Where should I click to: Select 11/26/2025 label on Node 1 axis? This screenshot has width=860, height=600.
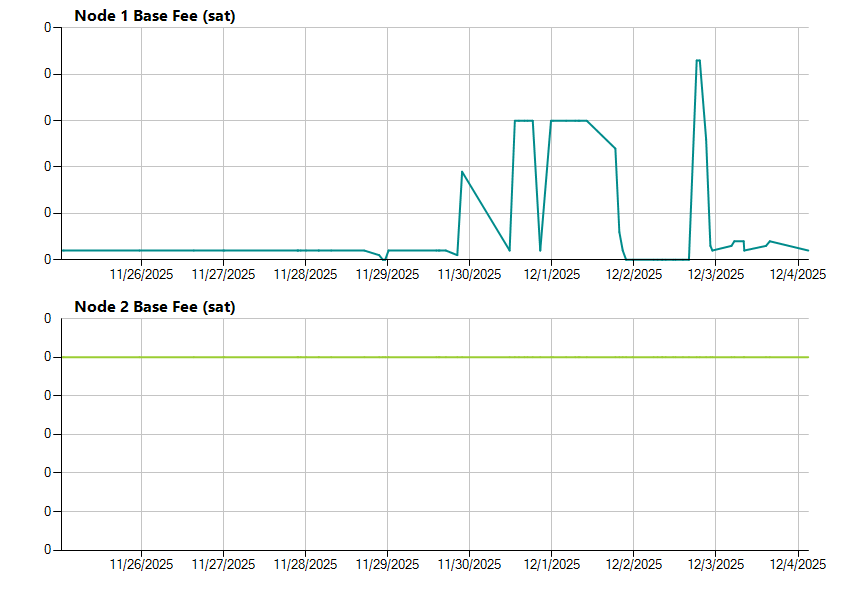pos(141,274)
